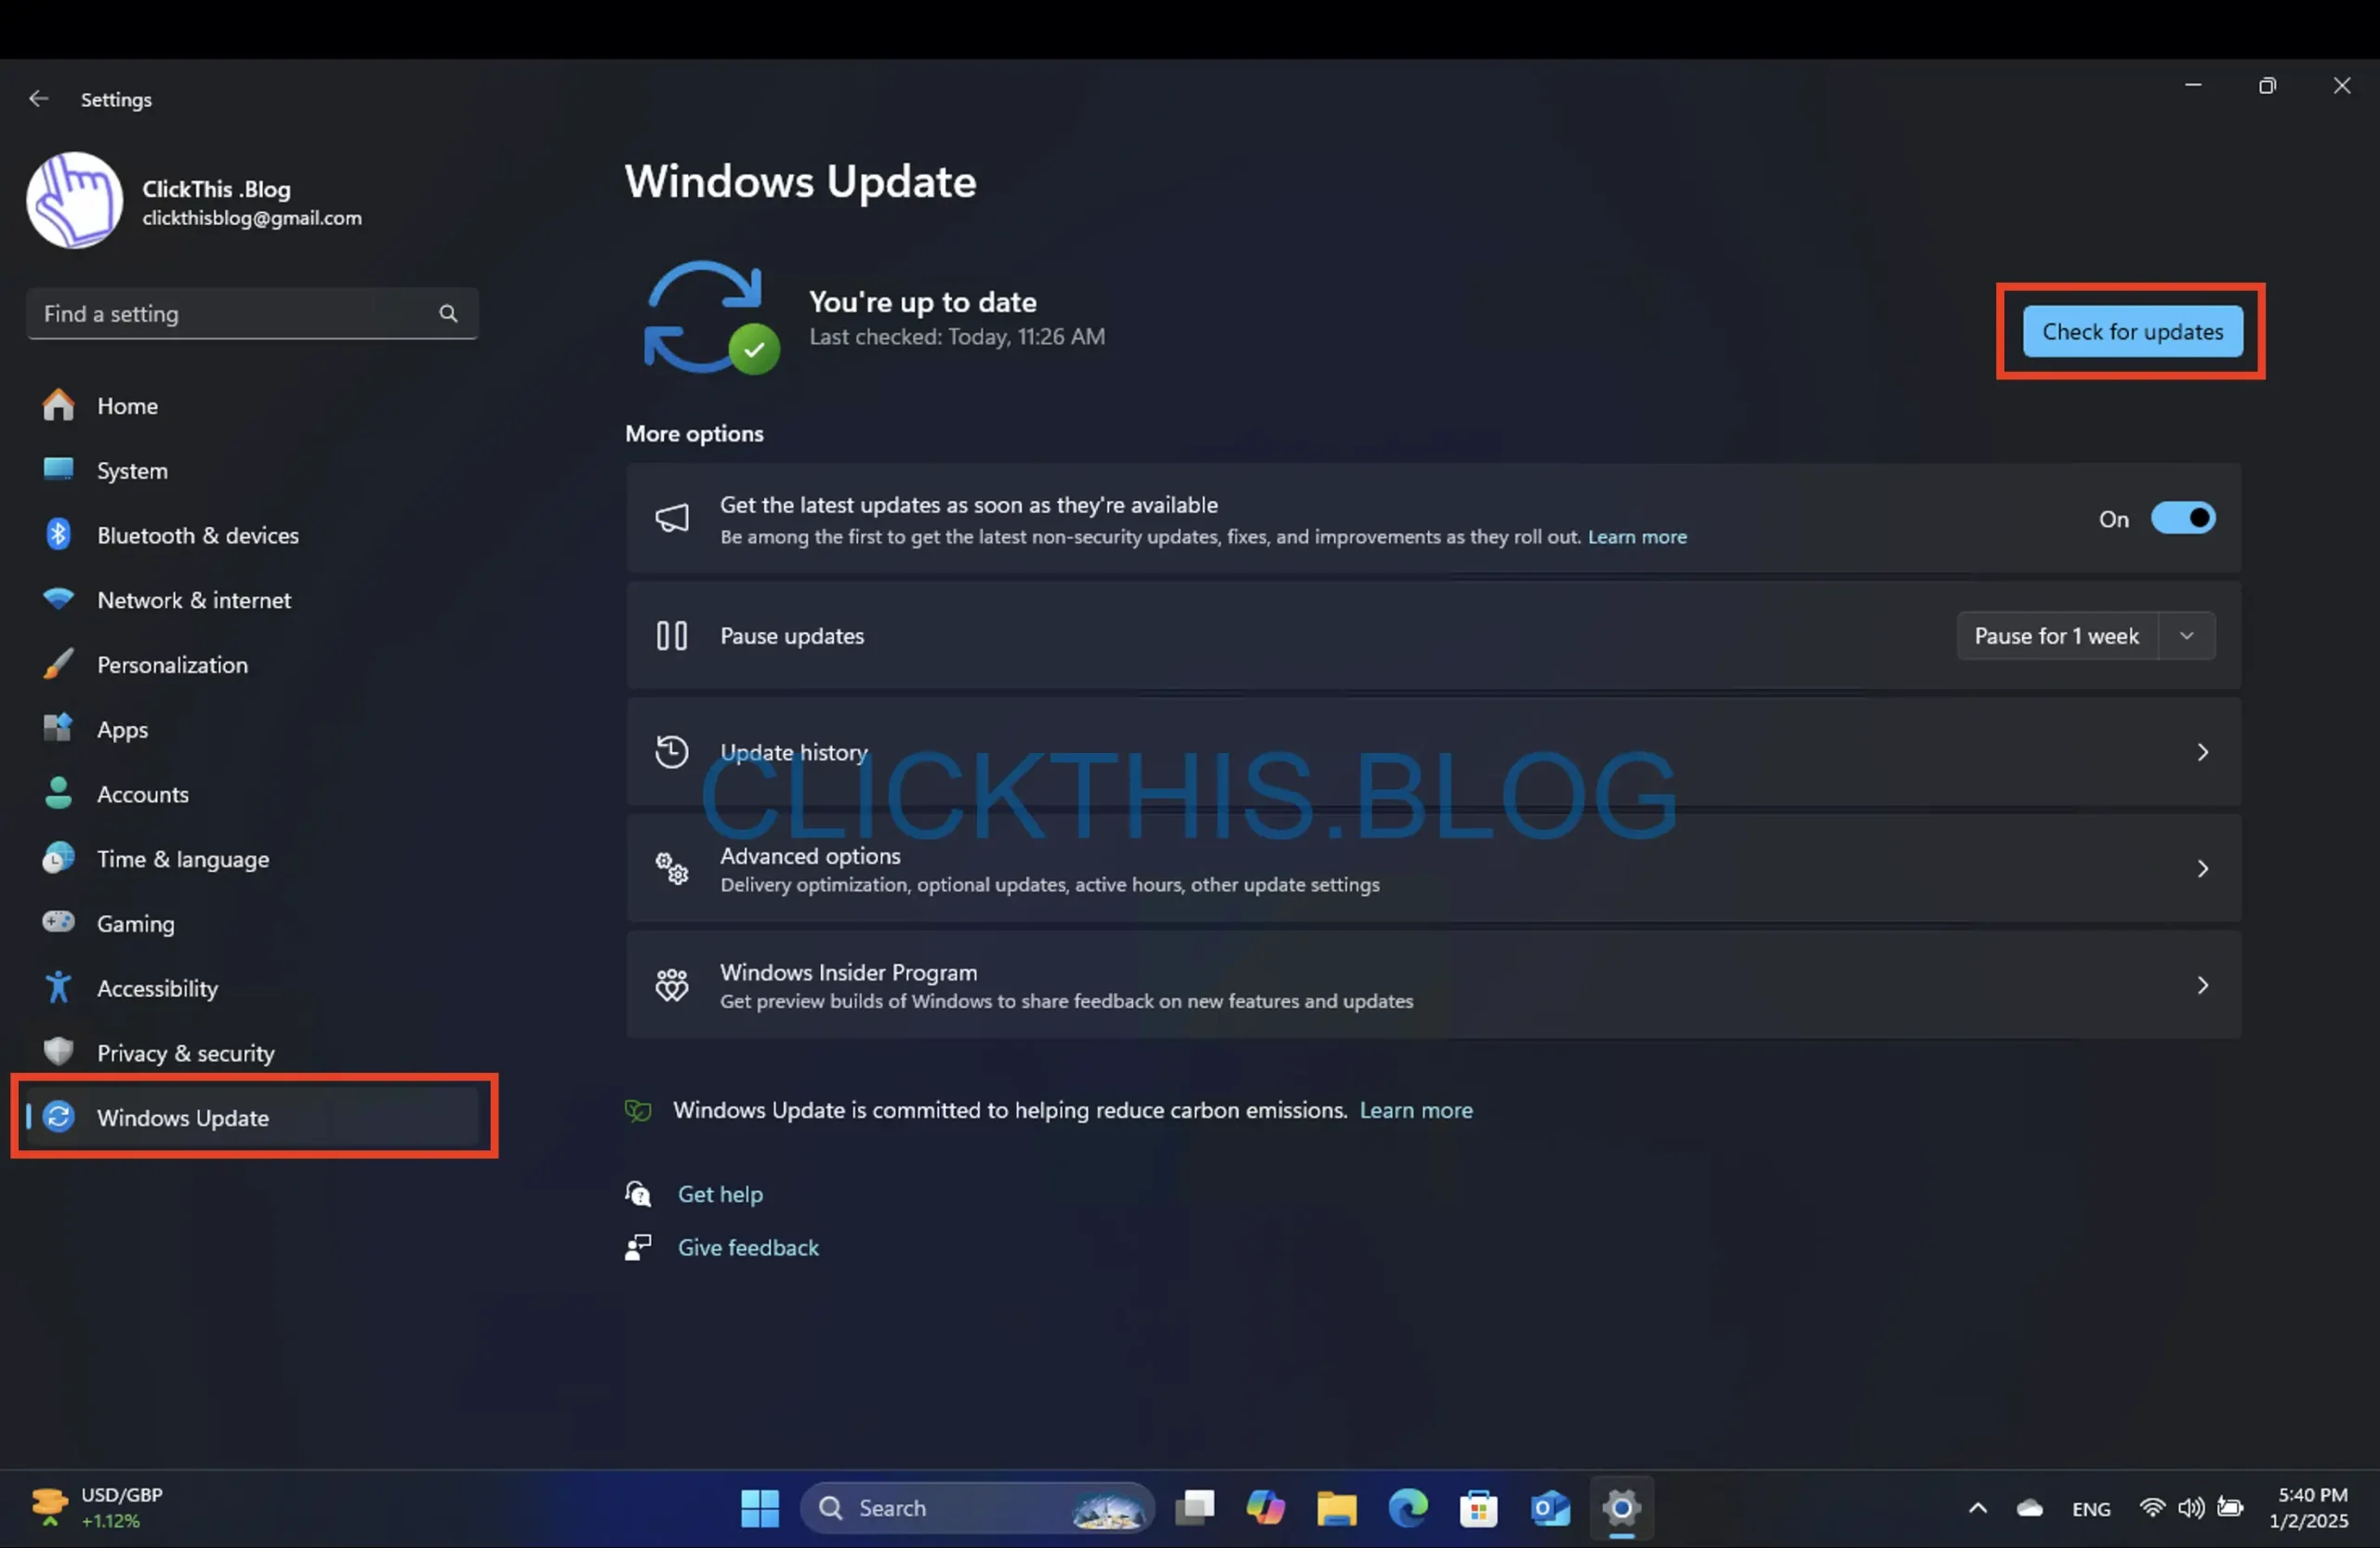The image size is (2380, 1548).
Task: Open the USD/GBP widget on taskbar
Action: [96, 1508]
